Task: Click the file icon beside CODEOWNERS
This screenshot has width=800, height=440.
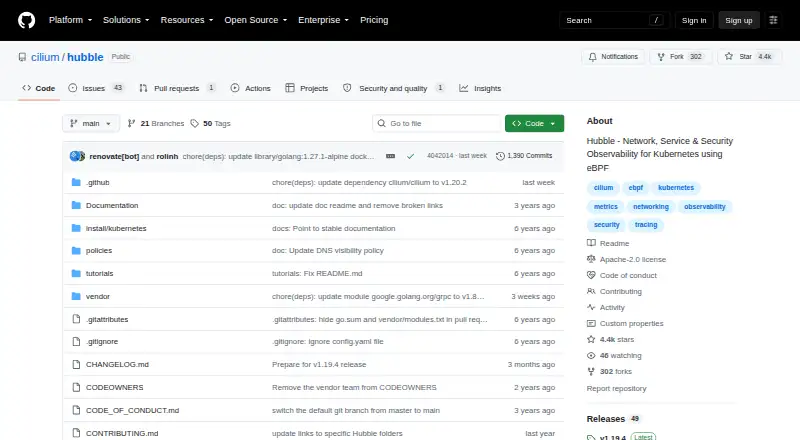Action: [76, 387]
